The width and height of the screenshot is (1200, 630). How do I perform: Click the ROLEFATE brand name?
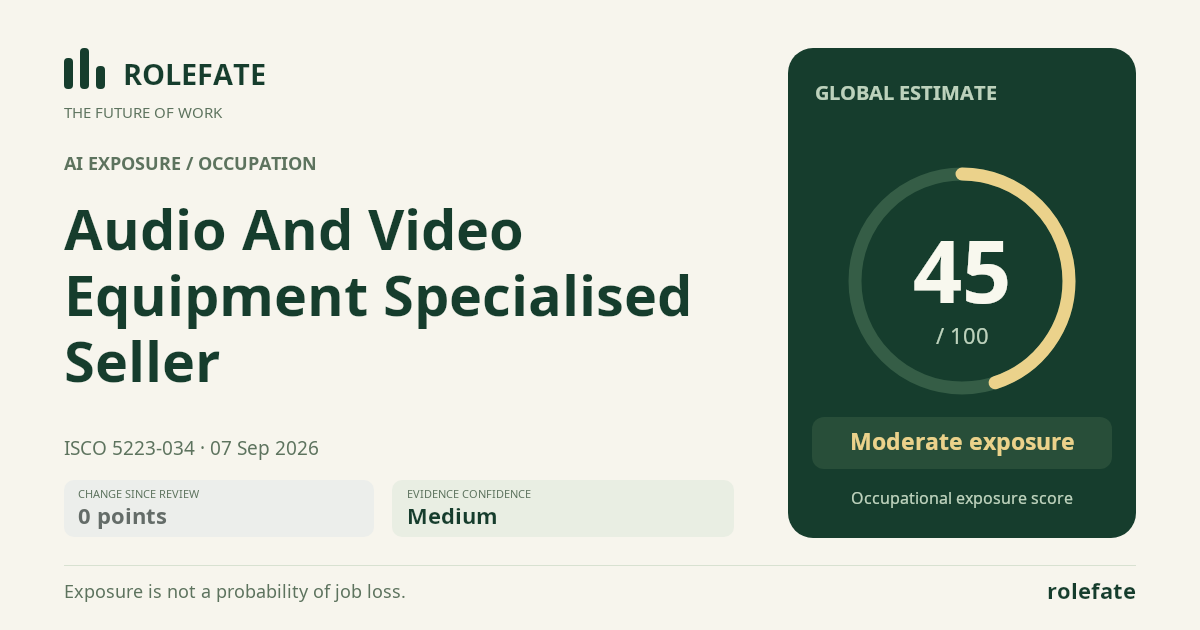[x=194, y=75]
